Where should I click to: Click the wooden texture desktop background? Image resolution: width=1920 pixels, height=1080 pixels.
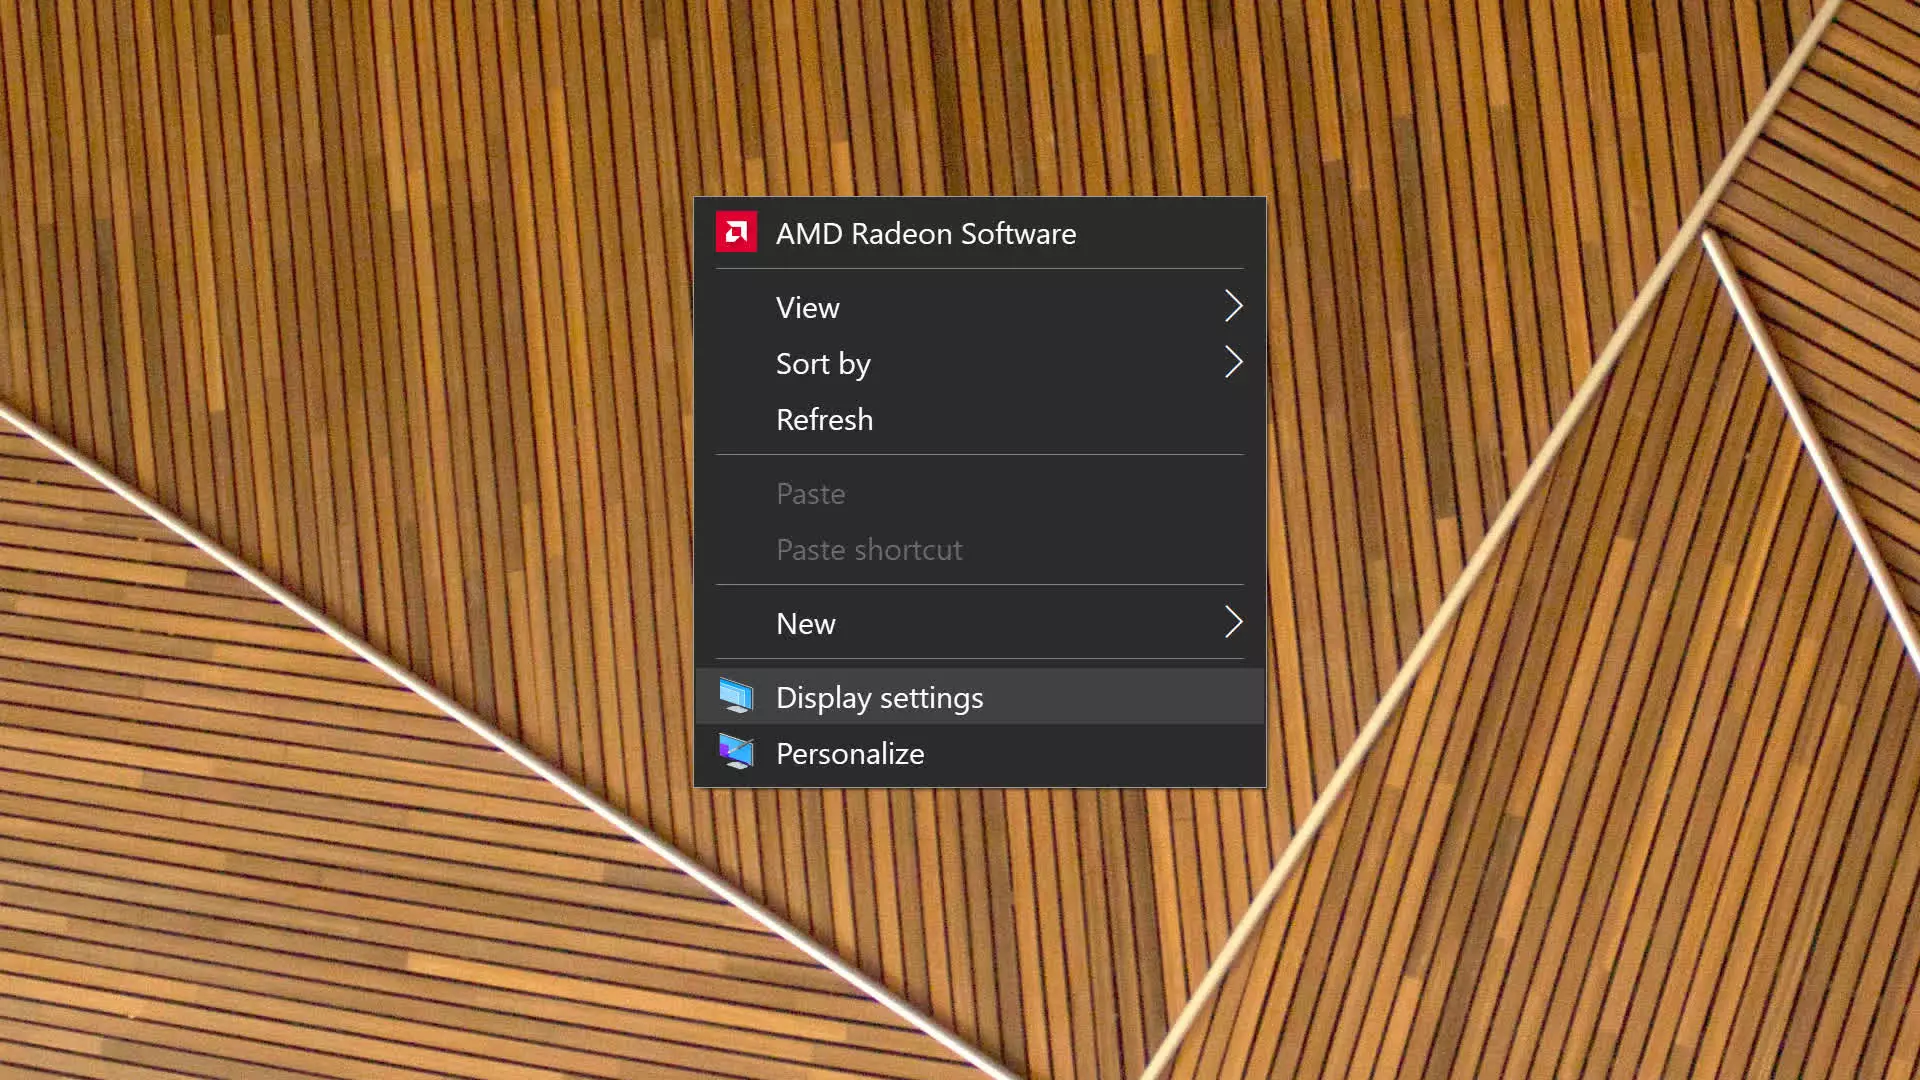[264, 527]
